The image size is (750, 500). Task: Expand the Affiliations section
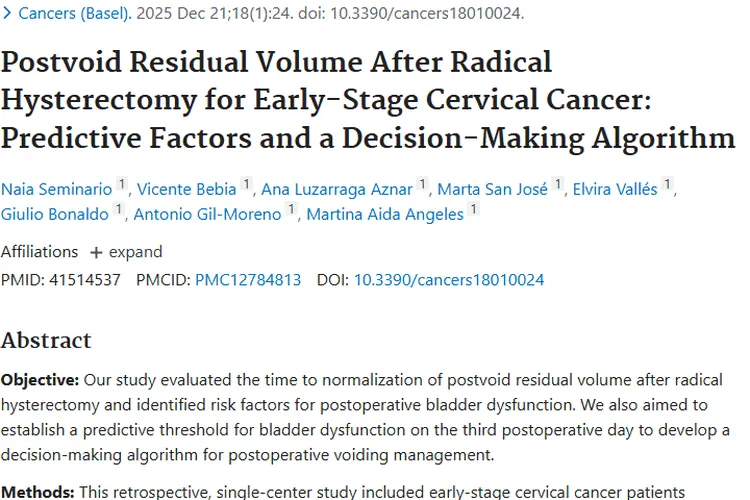[126, 252]
